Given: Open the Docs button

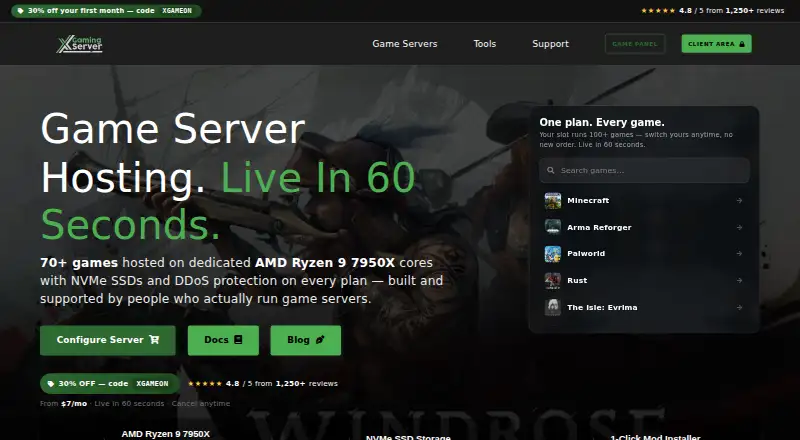Looking at the screenshot, I should coord(223,340).
